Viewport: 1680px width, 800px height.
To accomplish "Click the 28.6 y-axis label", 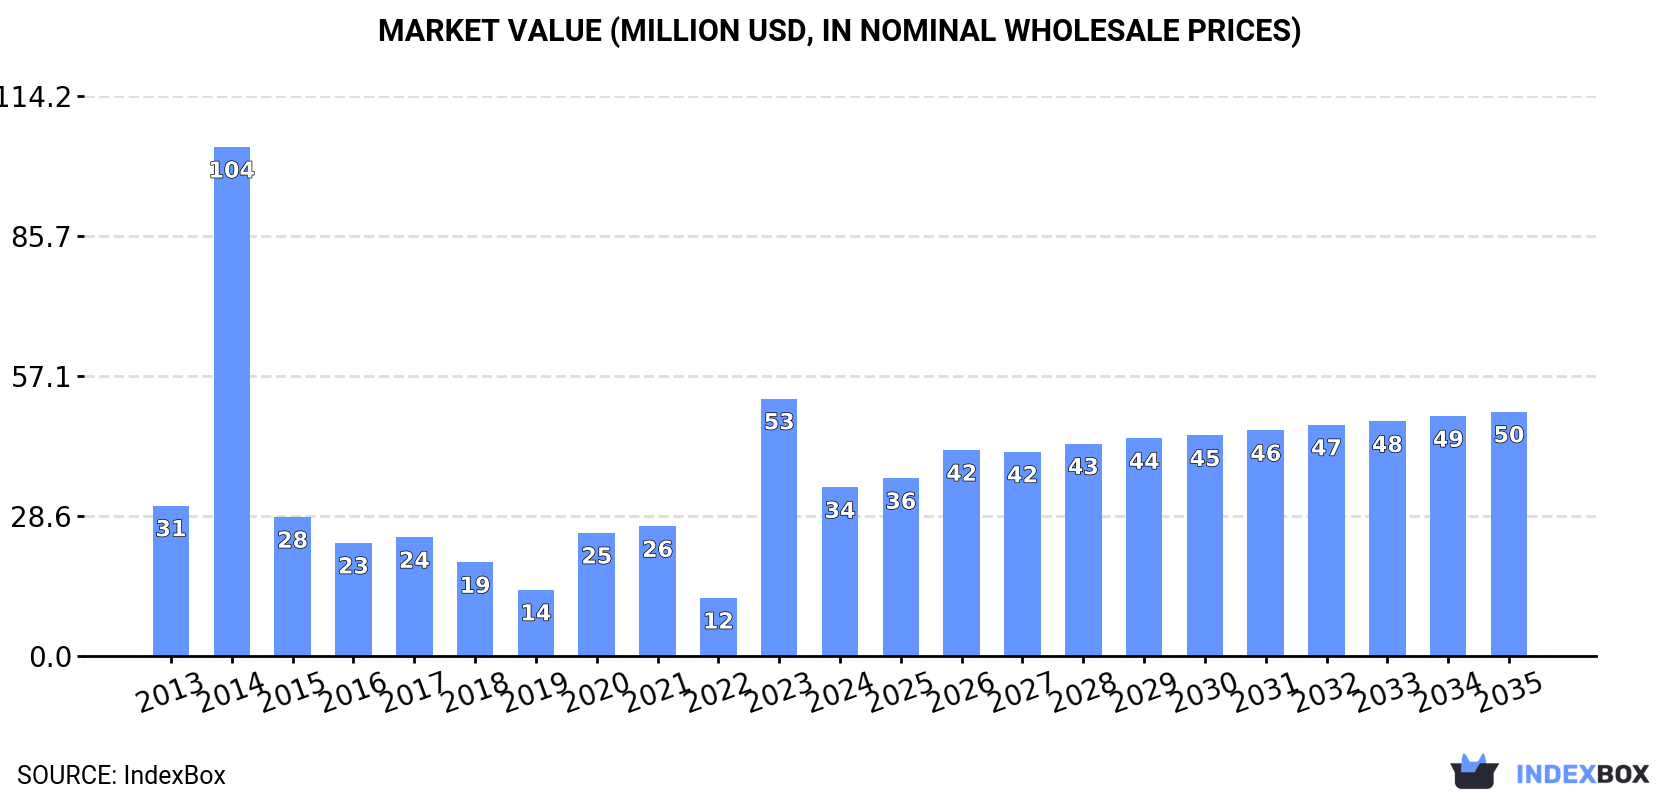I will pos(41,517).
